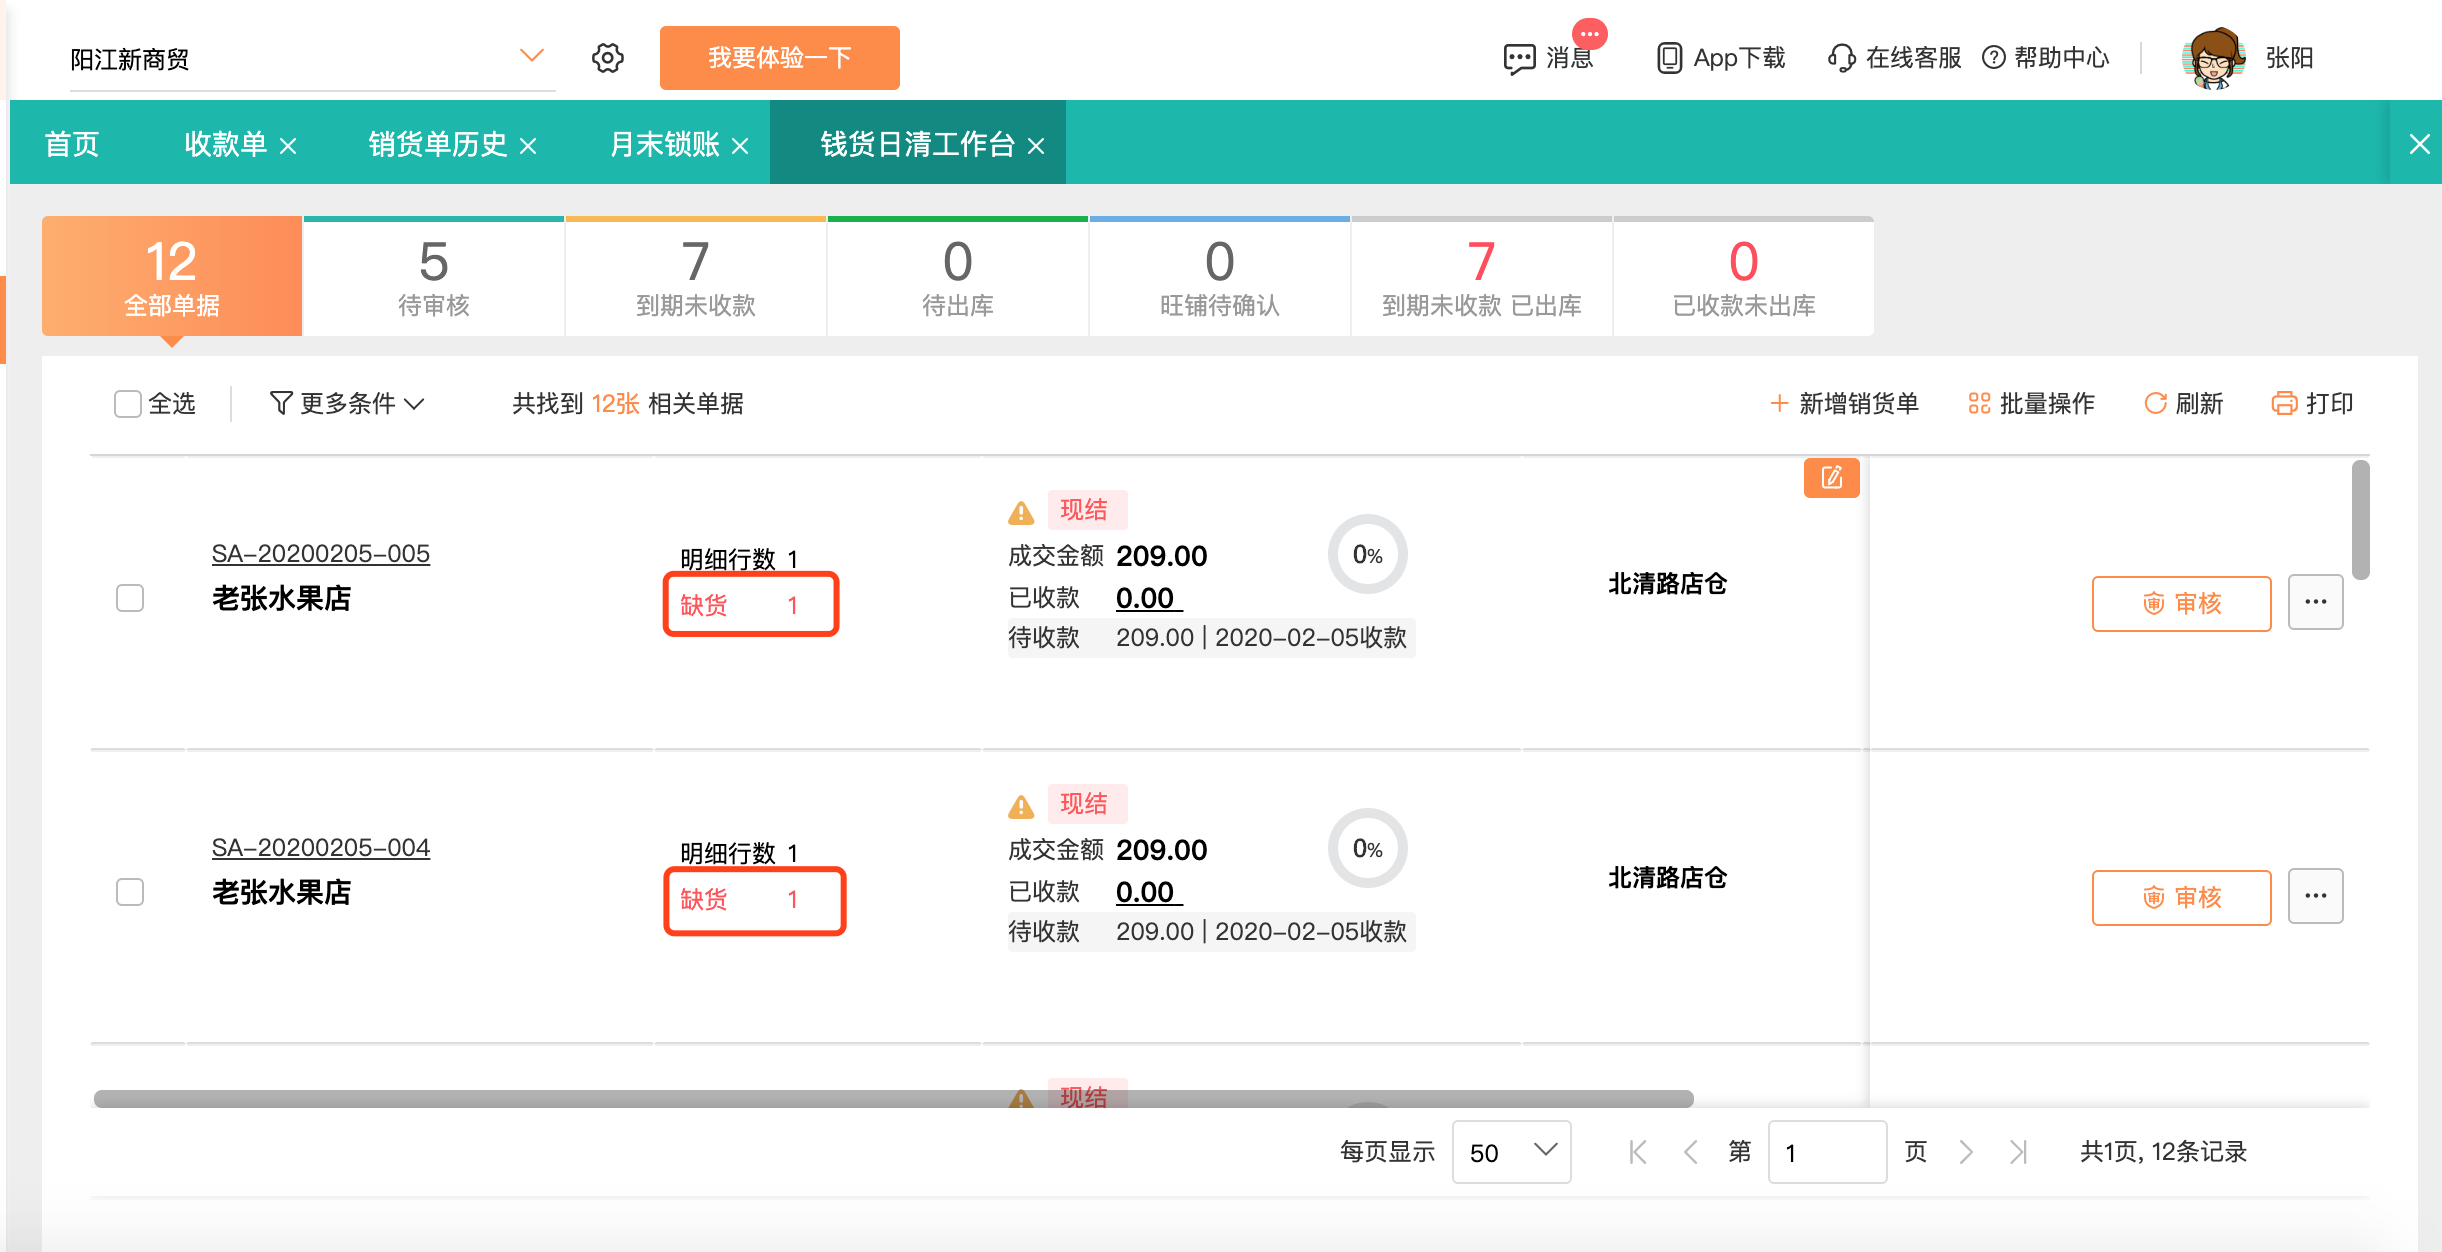Click 审核 button on first order

tap(2179, 602)
